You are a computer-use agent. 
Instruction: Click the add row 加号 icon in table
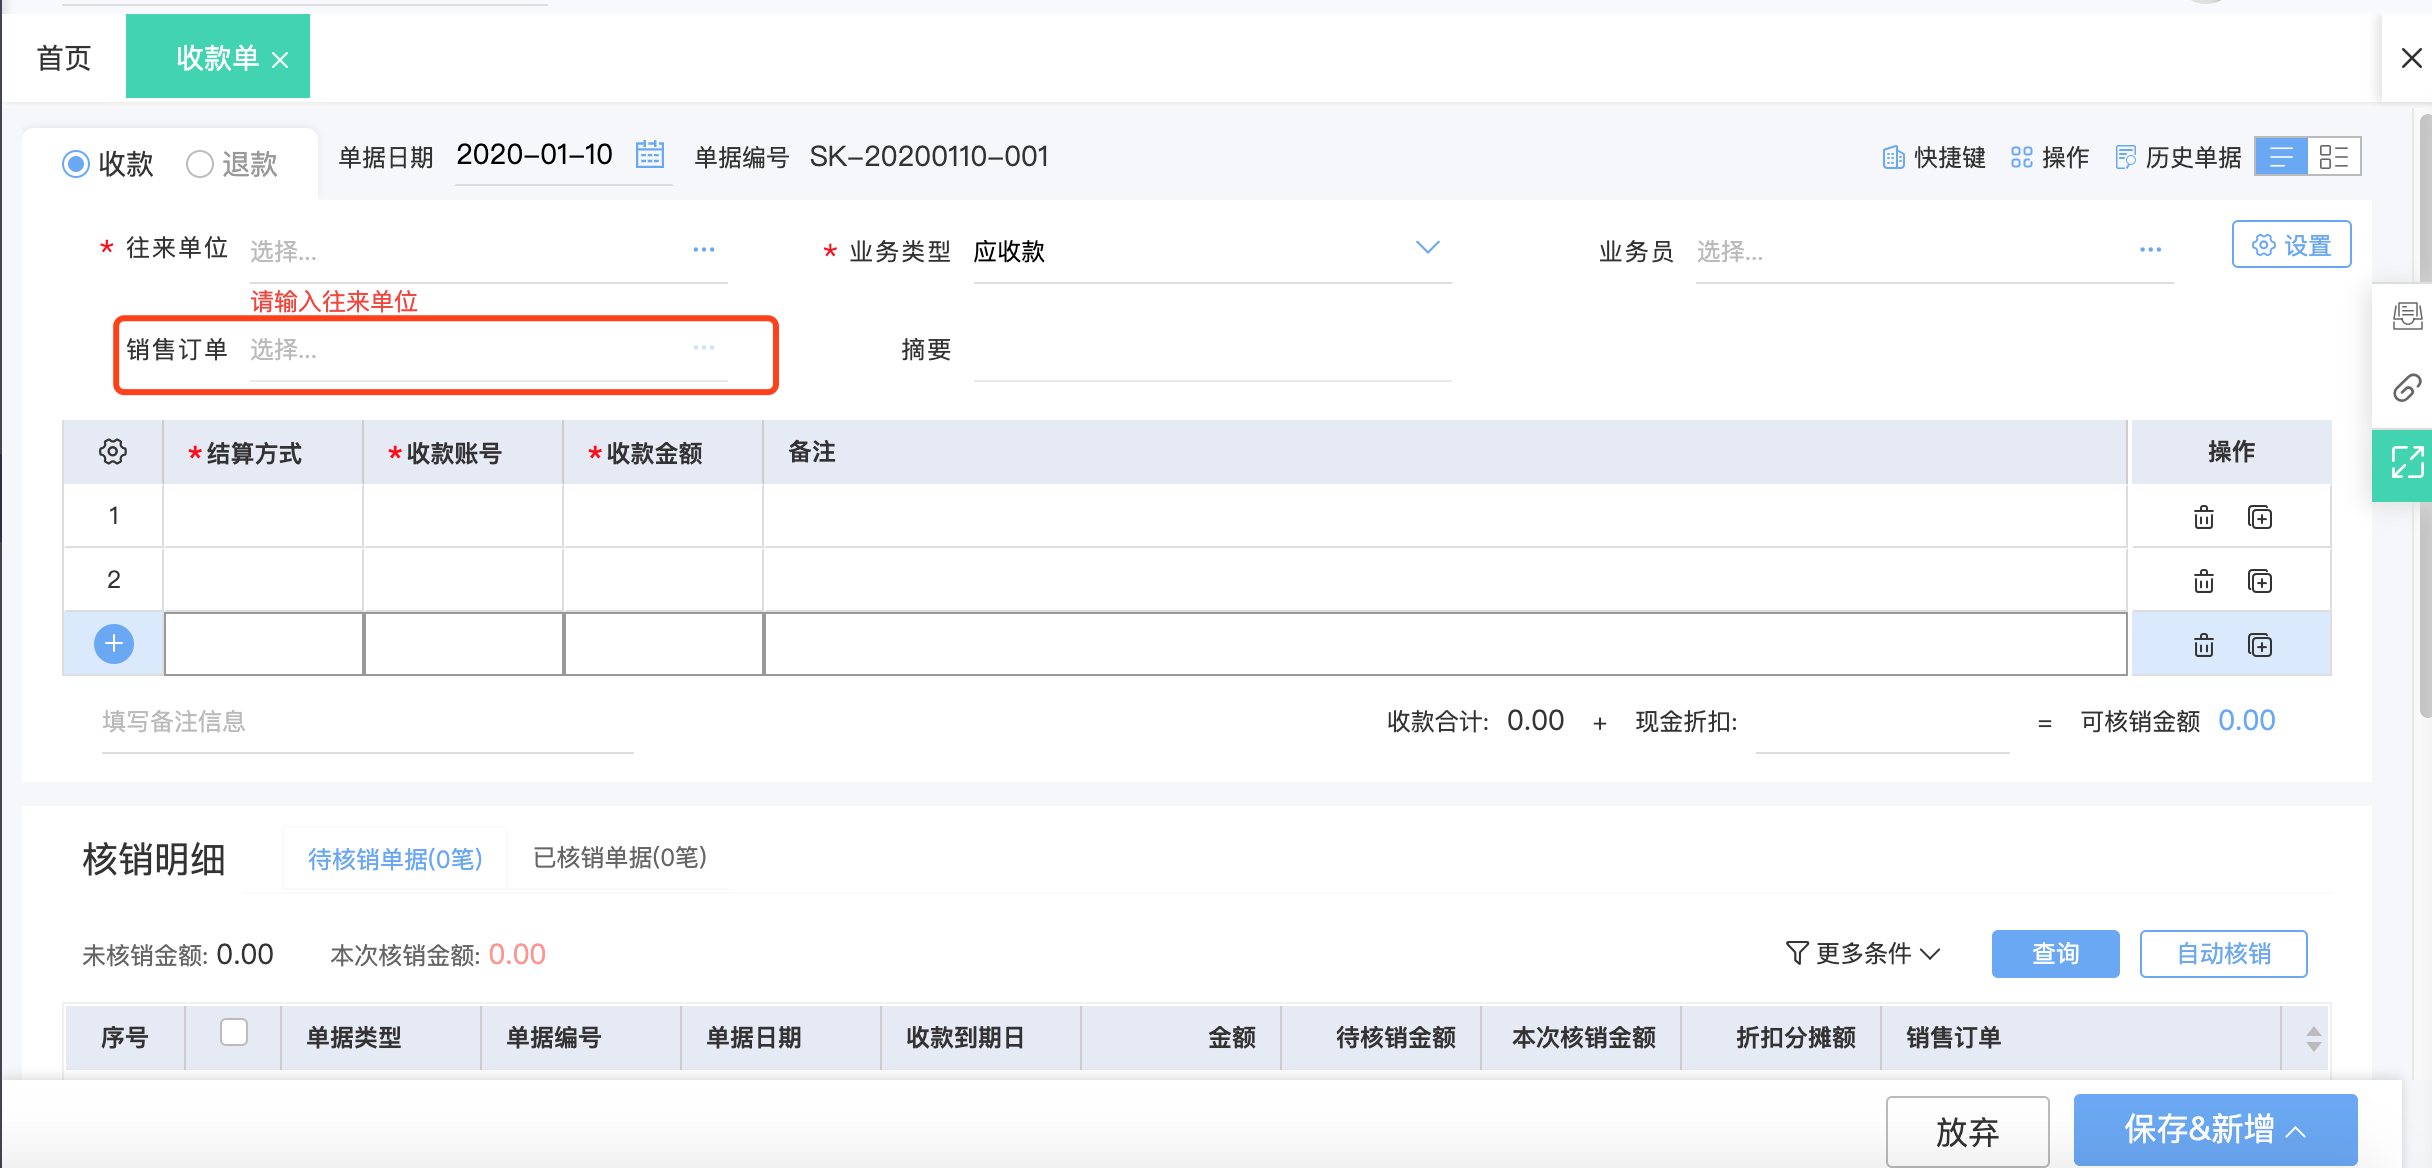point(115,642)
